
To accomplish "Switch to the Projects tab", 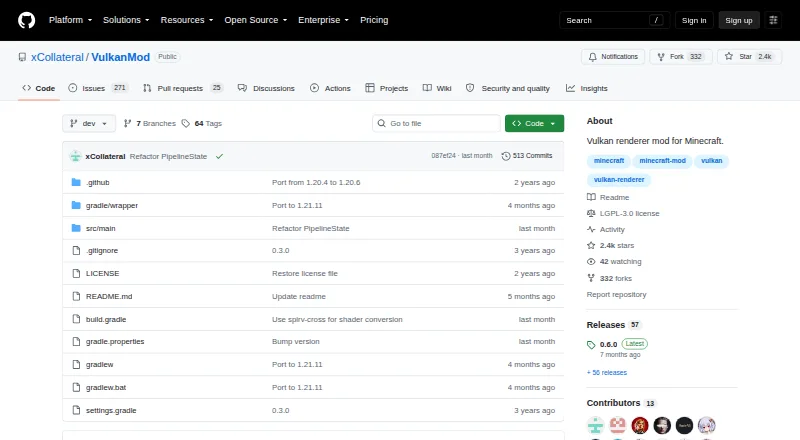I will click(x=387, y=88).
